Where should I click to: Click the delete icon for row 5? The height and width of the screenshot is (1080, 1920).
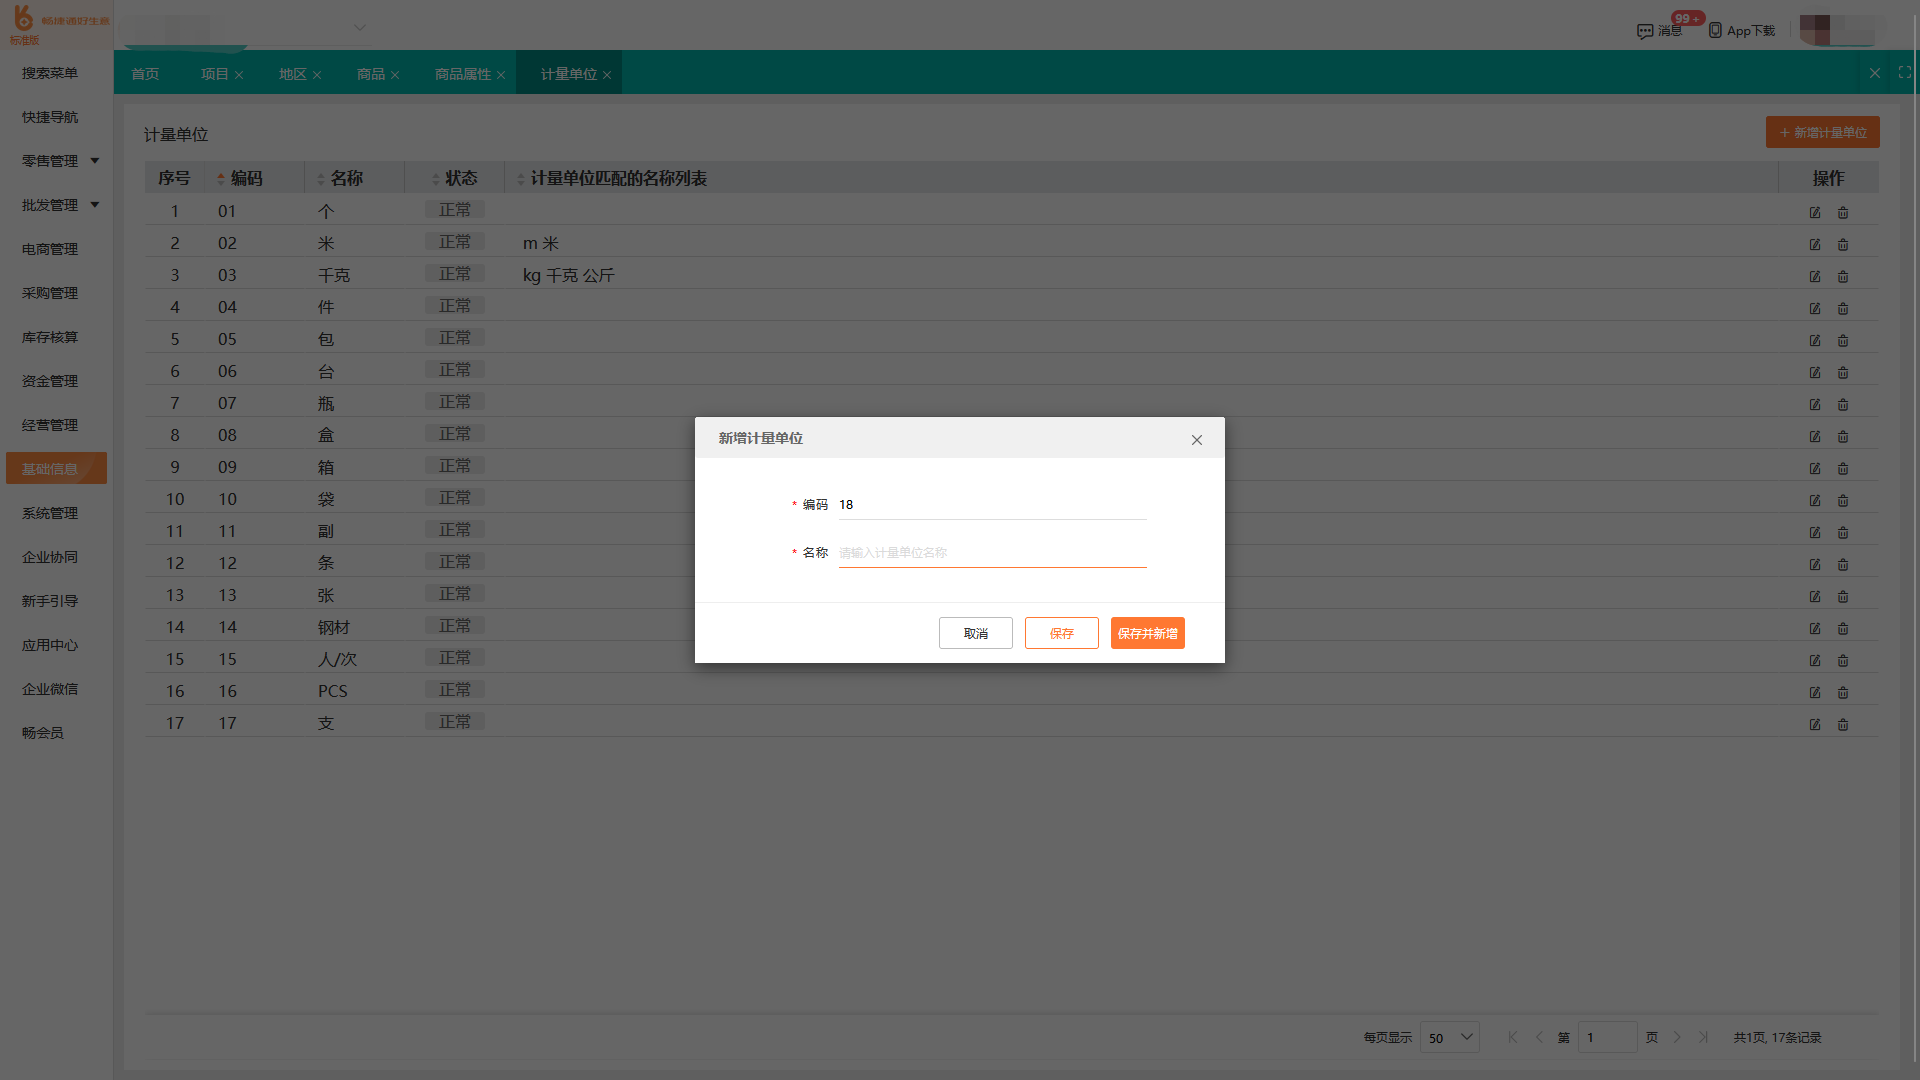coord(1844,339)
